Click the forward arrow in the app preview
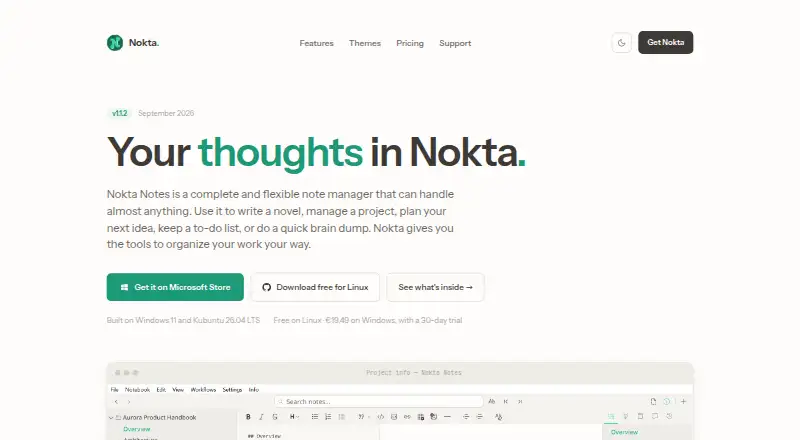 point(129,402)
